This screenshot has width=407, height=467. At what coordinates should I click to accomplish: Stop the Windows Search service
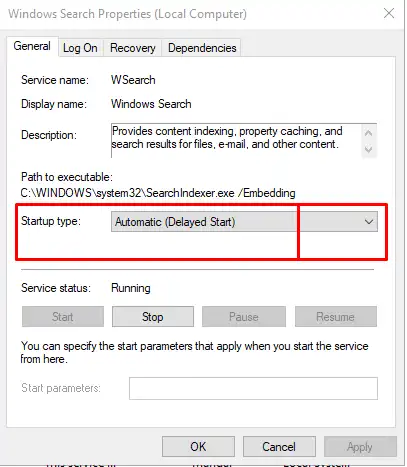[153, 317]
